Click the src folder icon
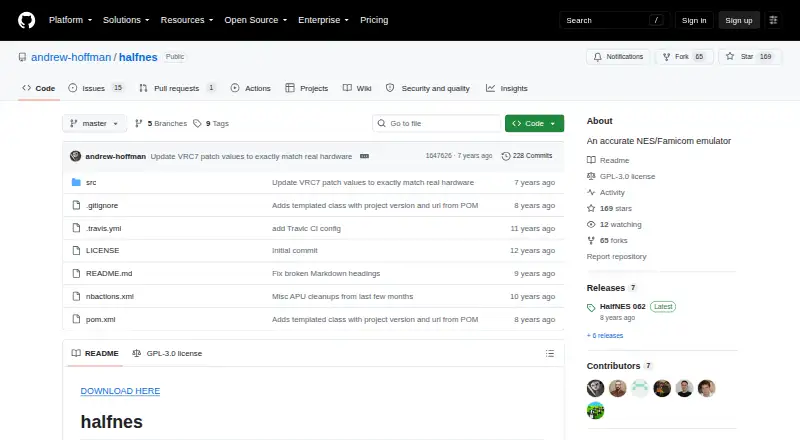The image size is (800, 440). (76, 182)
